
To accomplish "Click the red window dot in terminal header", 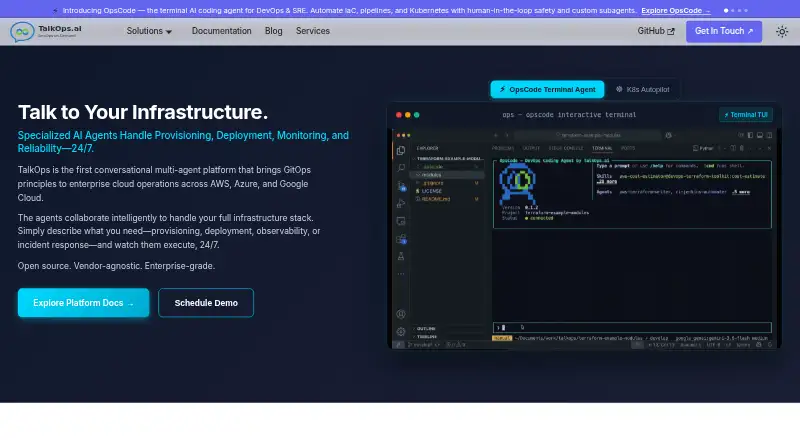I will [398, 115].
